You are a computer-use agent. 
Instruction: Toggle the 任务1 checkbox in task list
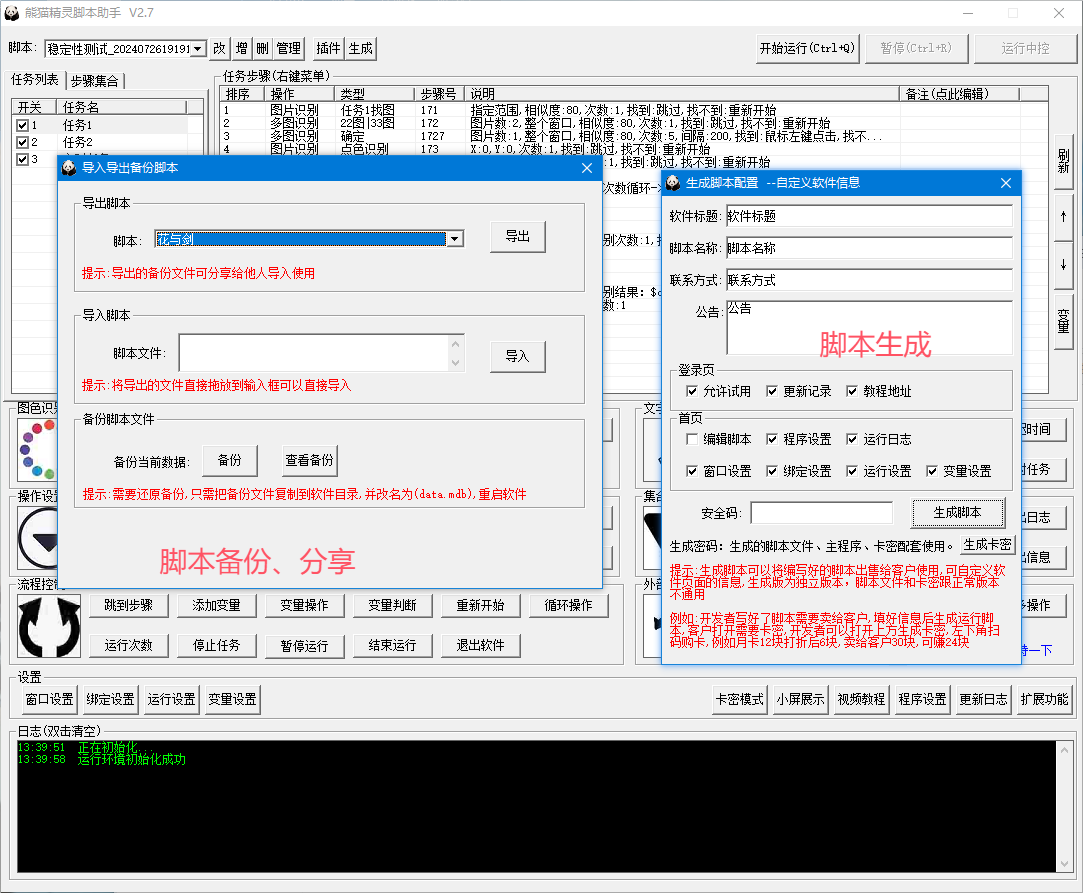[x=22, y=125]
